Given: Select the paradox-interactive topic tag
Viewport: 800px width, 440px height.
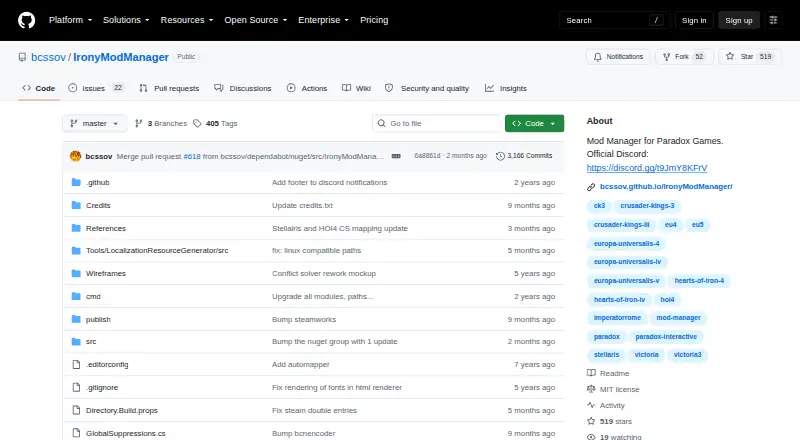Looking at the screenshot, I should click(666, 337).
